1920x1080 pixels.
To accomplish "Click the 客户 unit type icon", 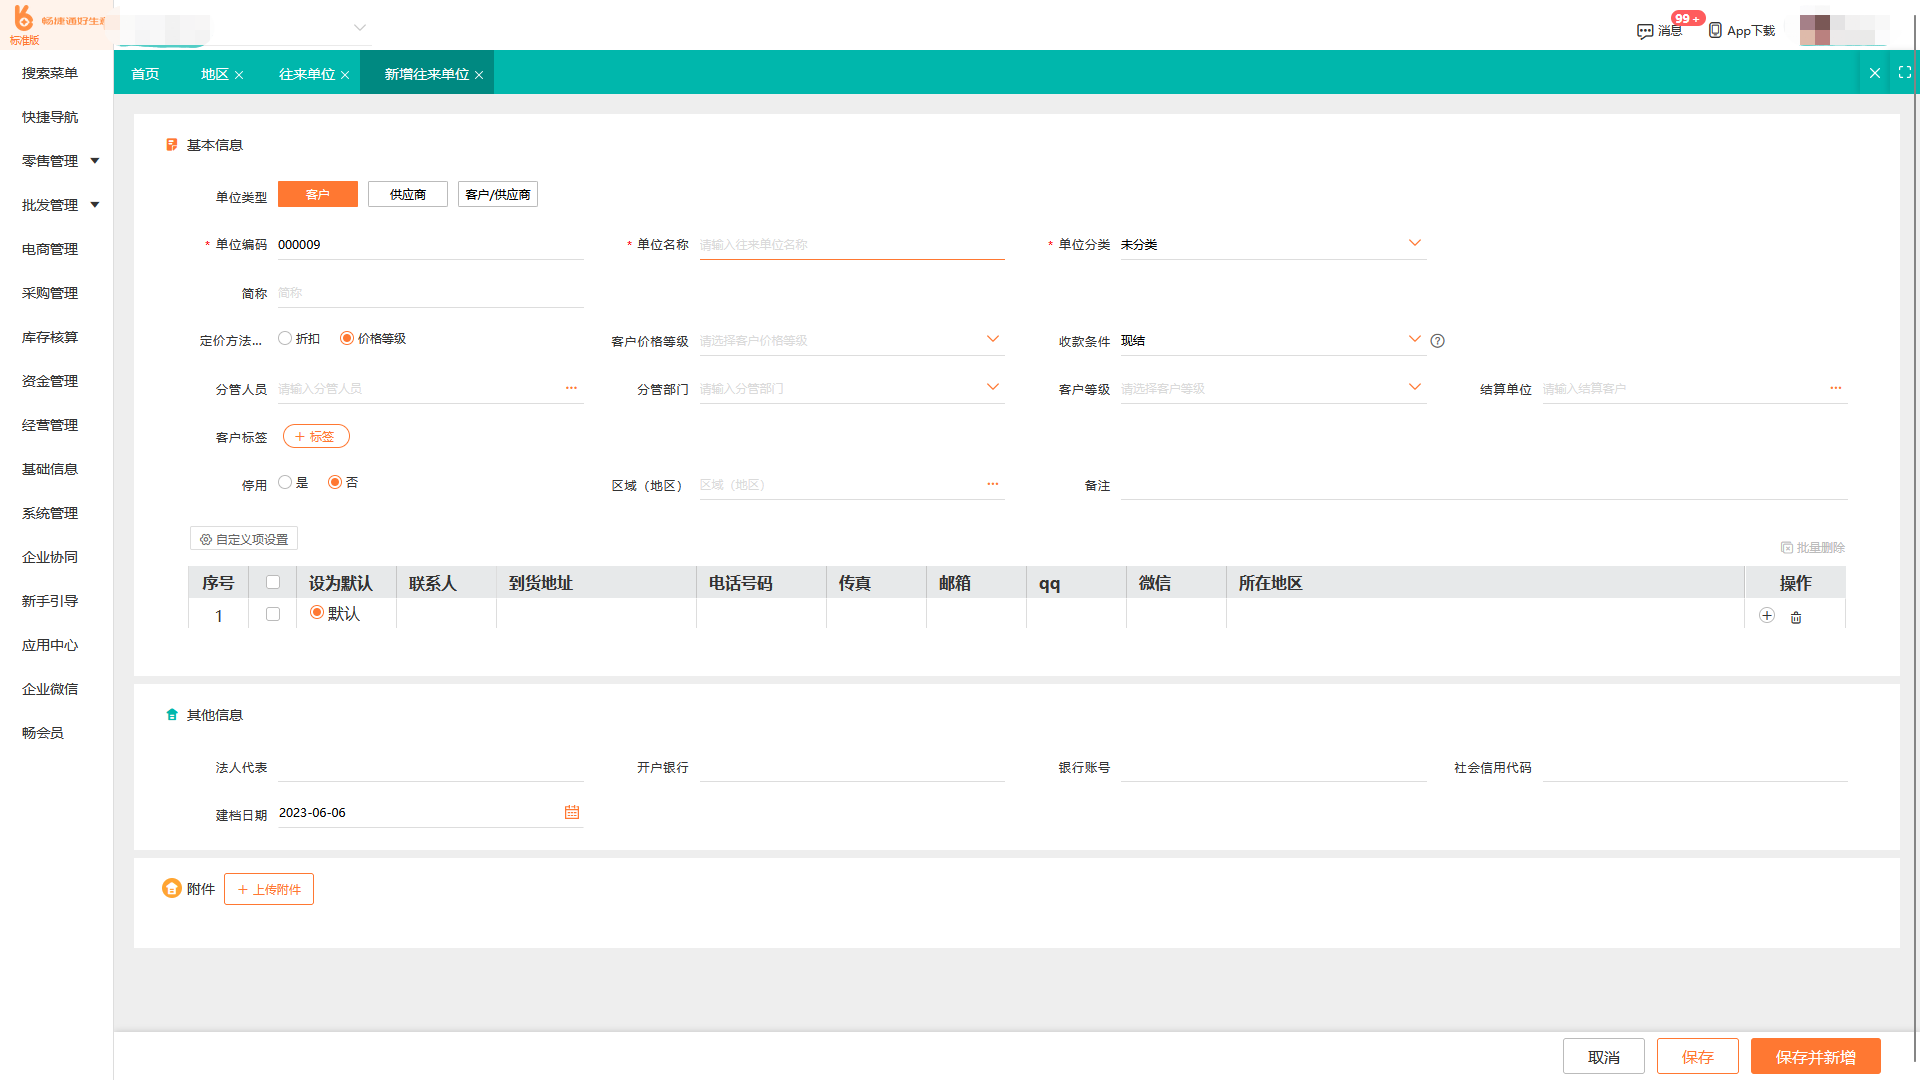I will click(318, 195).
